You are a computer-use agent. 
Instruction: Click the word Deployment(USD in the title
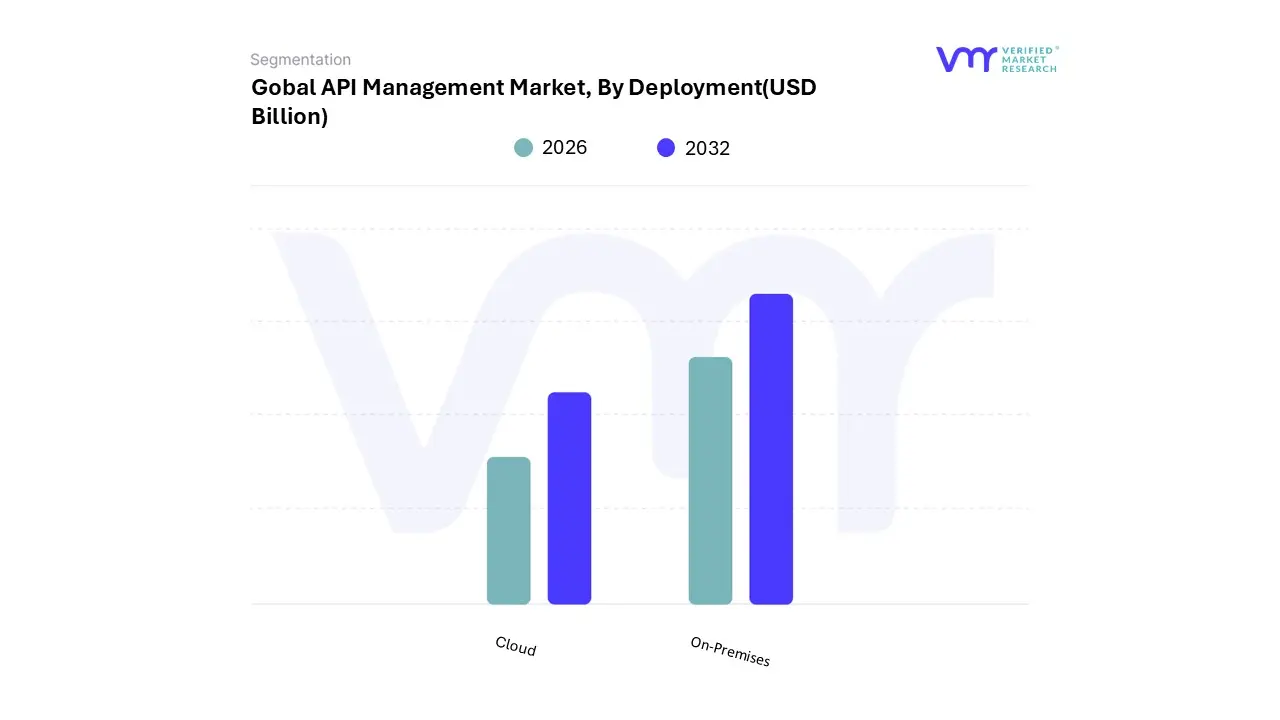click(x=721, y=88)
